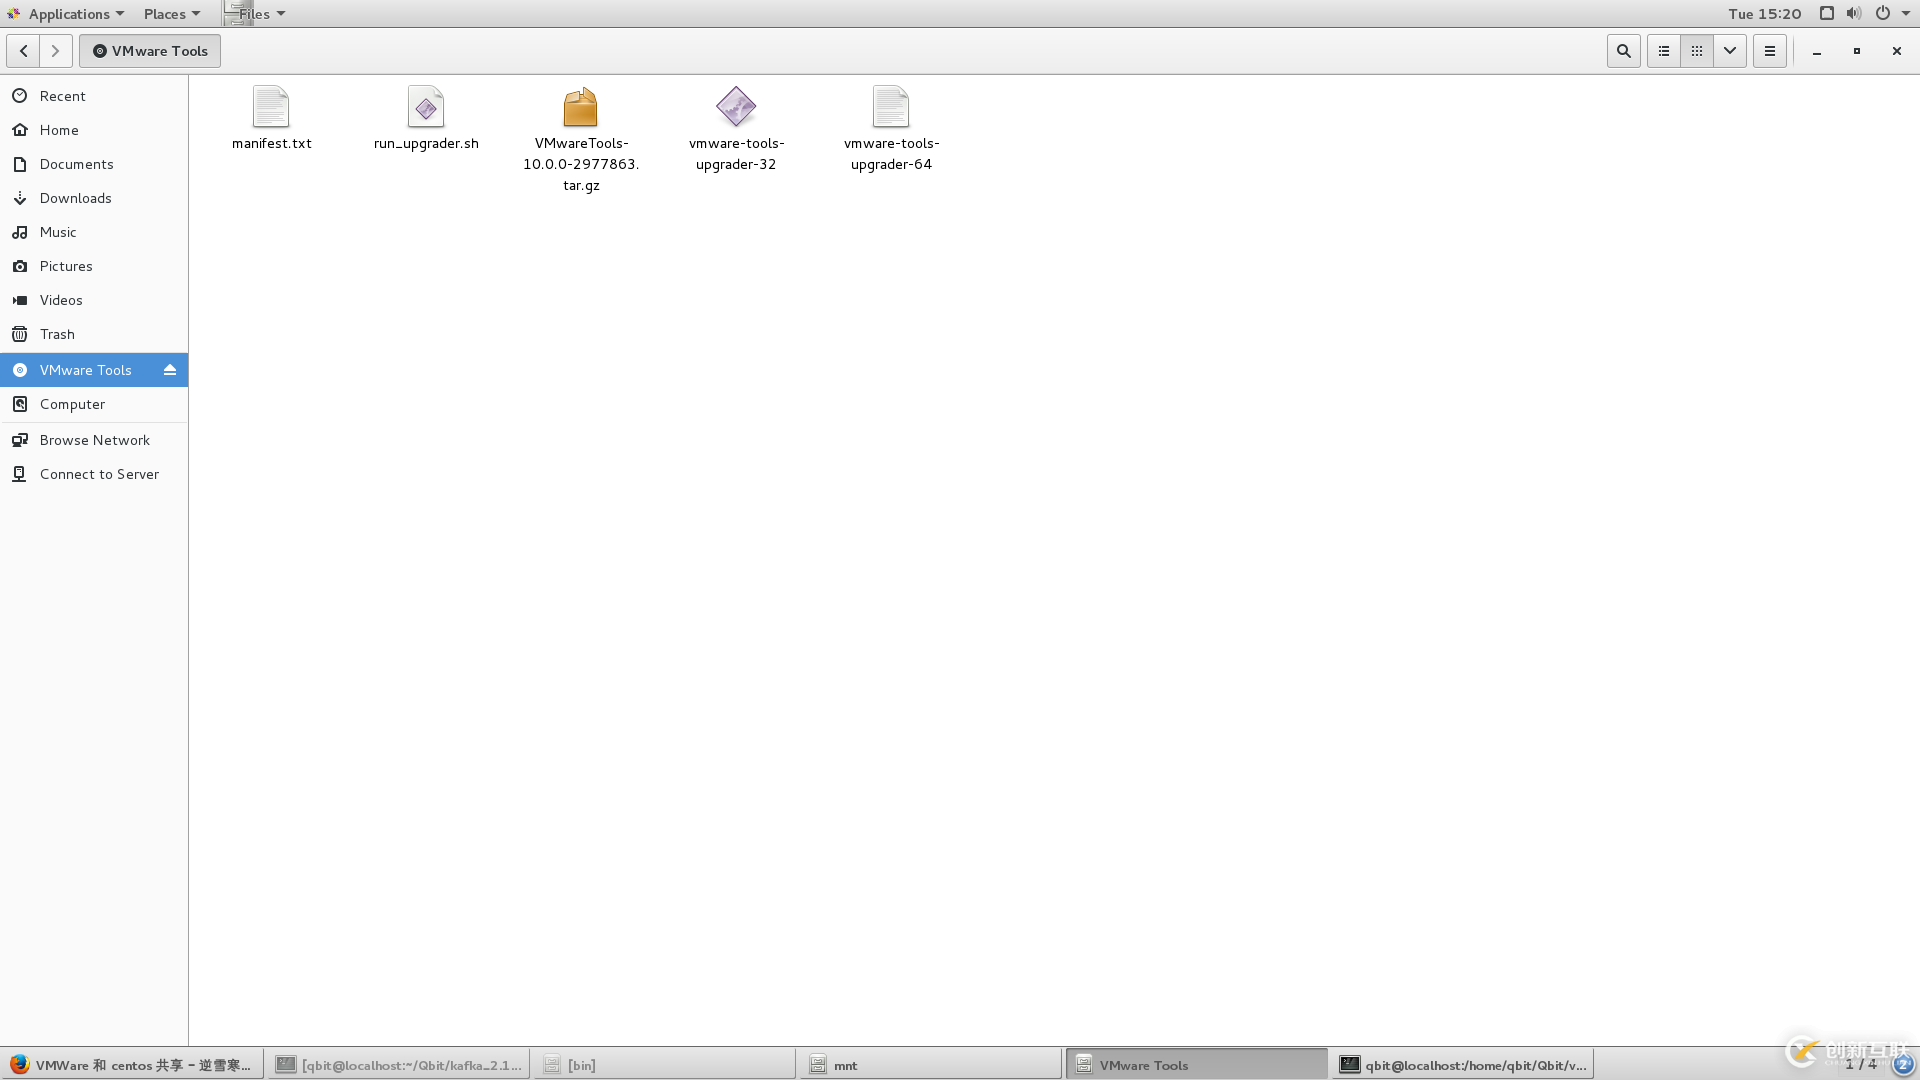The height and width of the screenshot is (1080, 1920).
Task: Expand the view options dropdown
Action: point(1731,50)
